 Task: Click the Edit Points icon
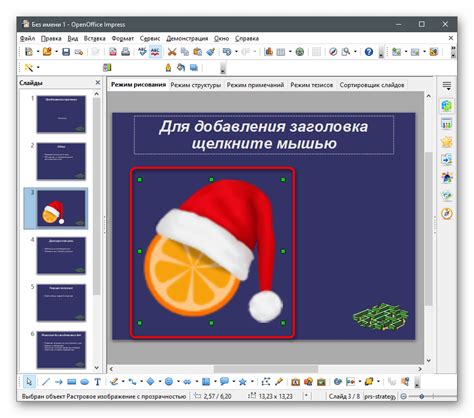tap(266, 381)
